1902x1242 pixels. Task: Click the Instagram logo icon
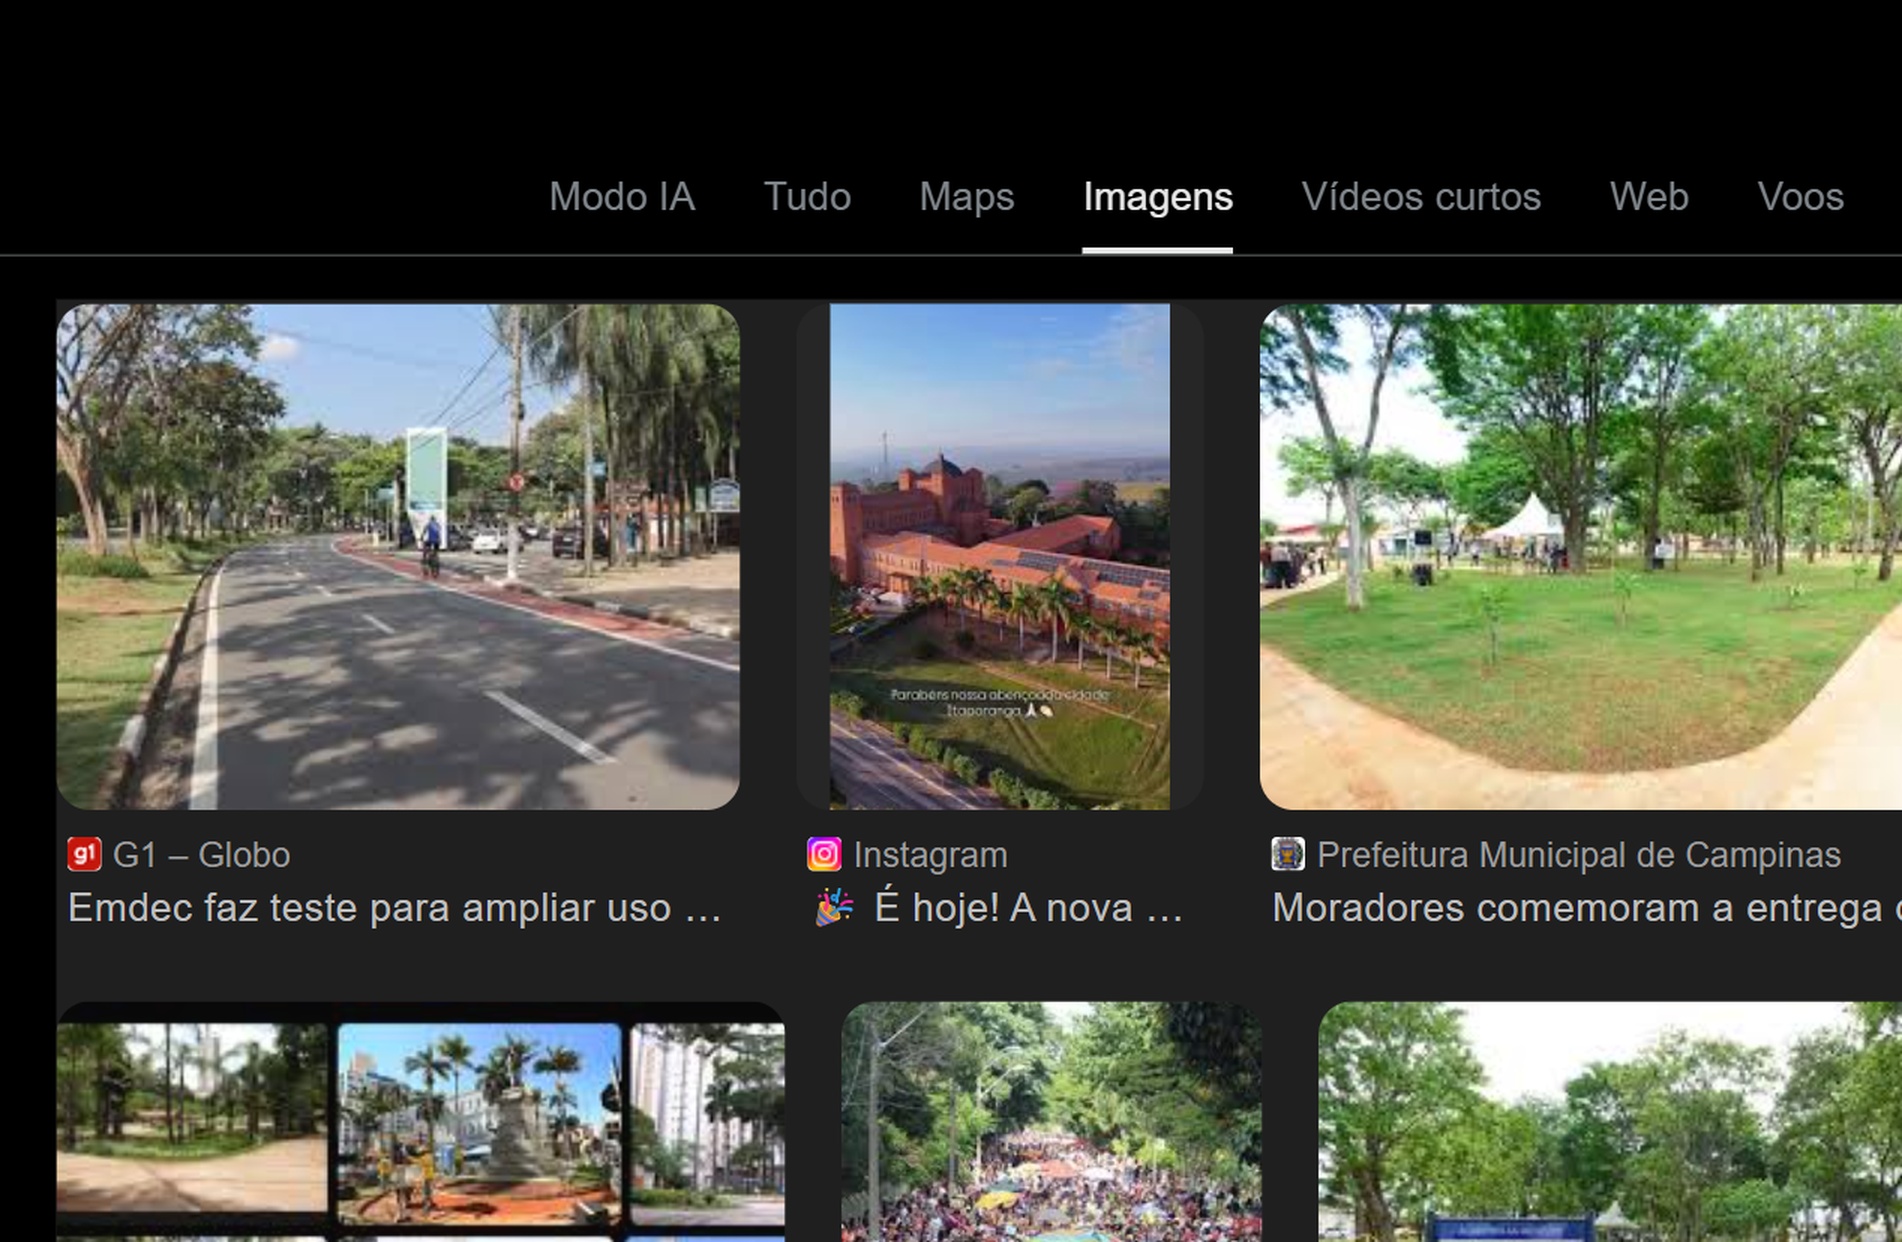tap(824, 855)
